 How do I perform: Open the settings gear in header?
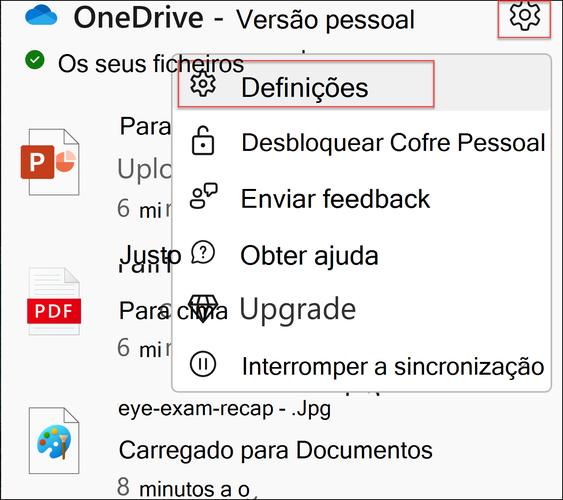click(x=525, y=16)
